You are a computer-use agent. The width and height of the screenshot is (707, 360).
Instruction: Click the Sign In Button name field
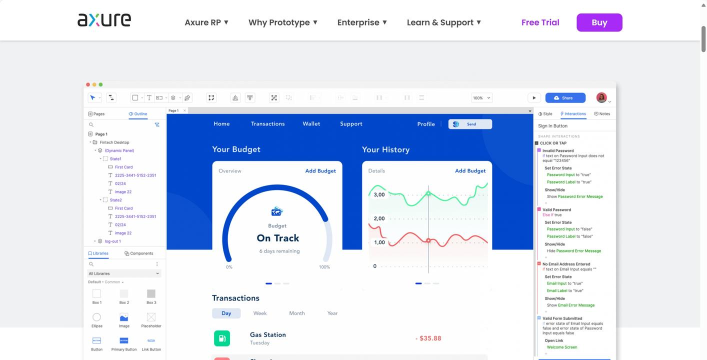(x=574, y=126)
